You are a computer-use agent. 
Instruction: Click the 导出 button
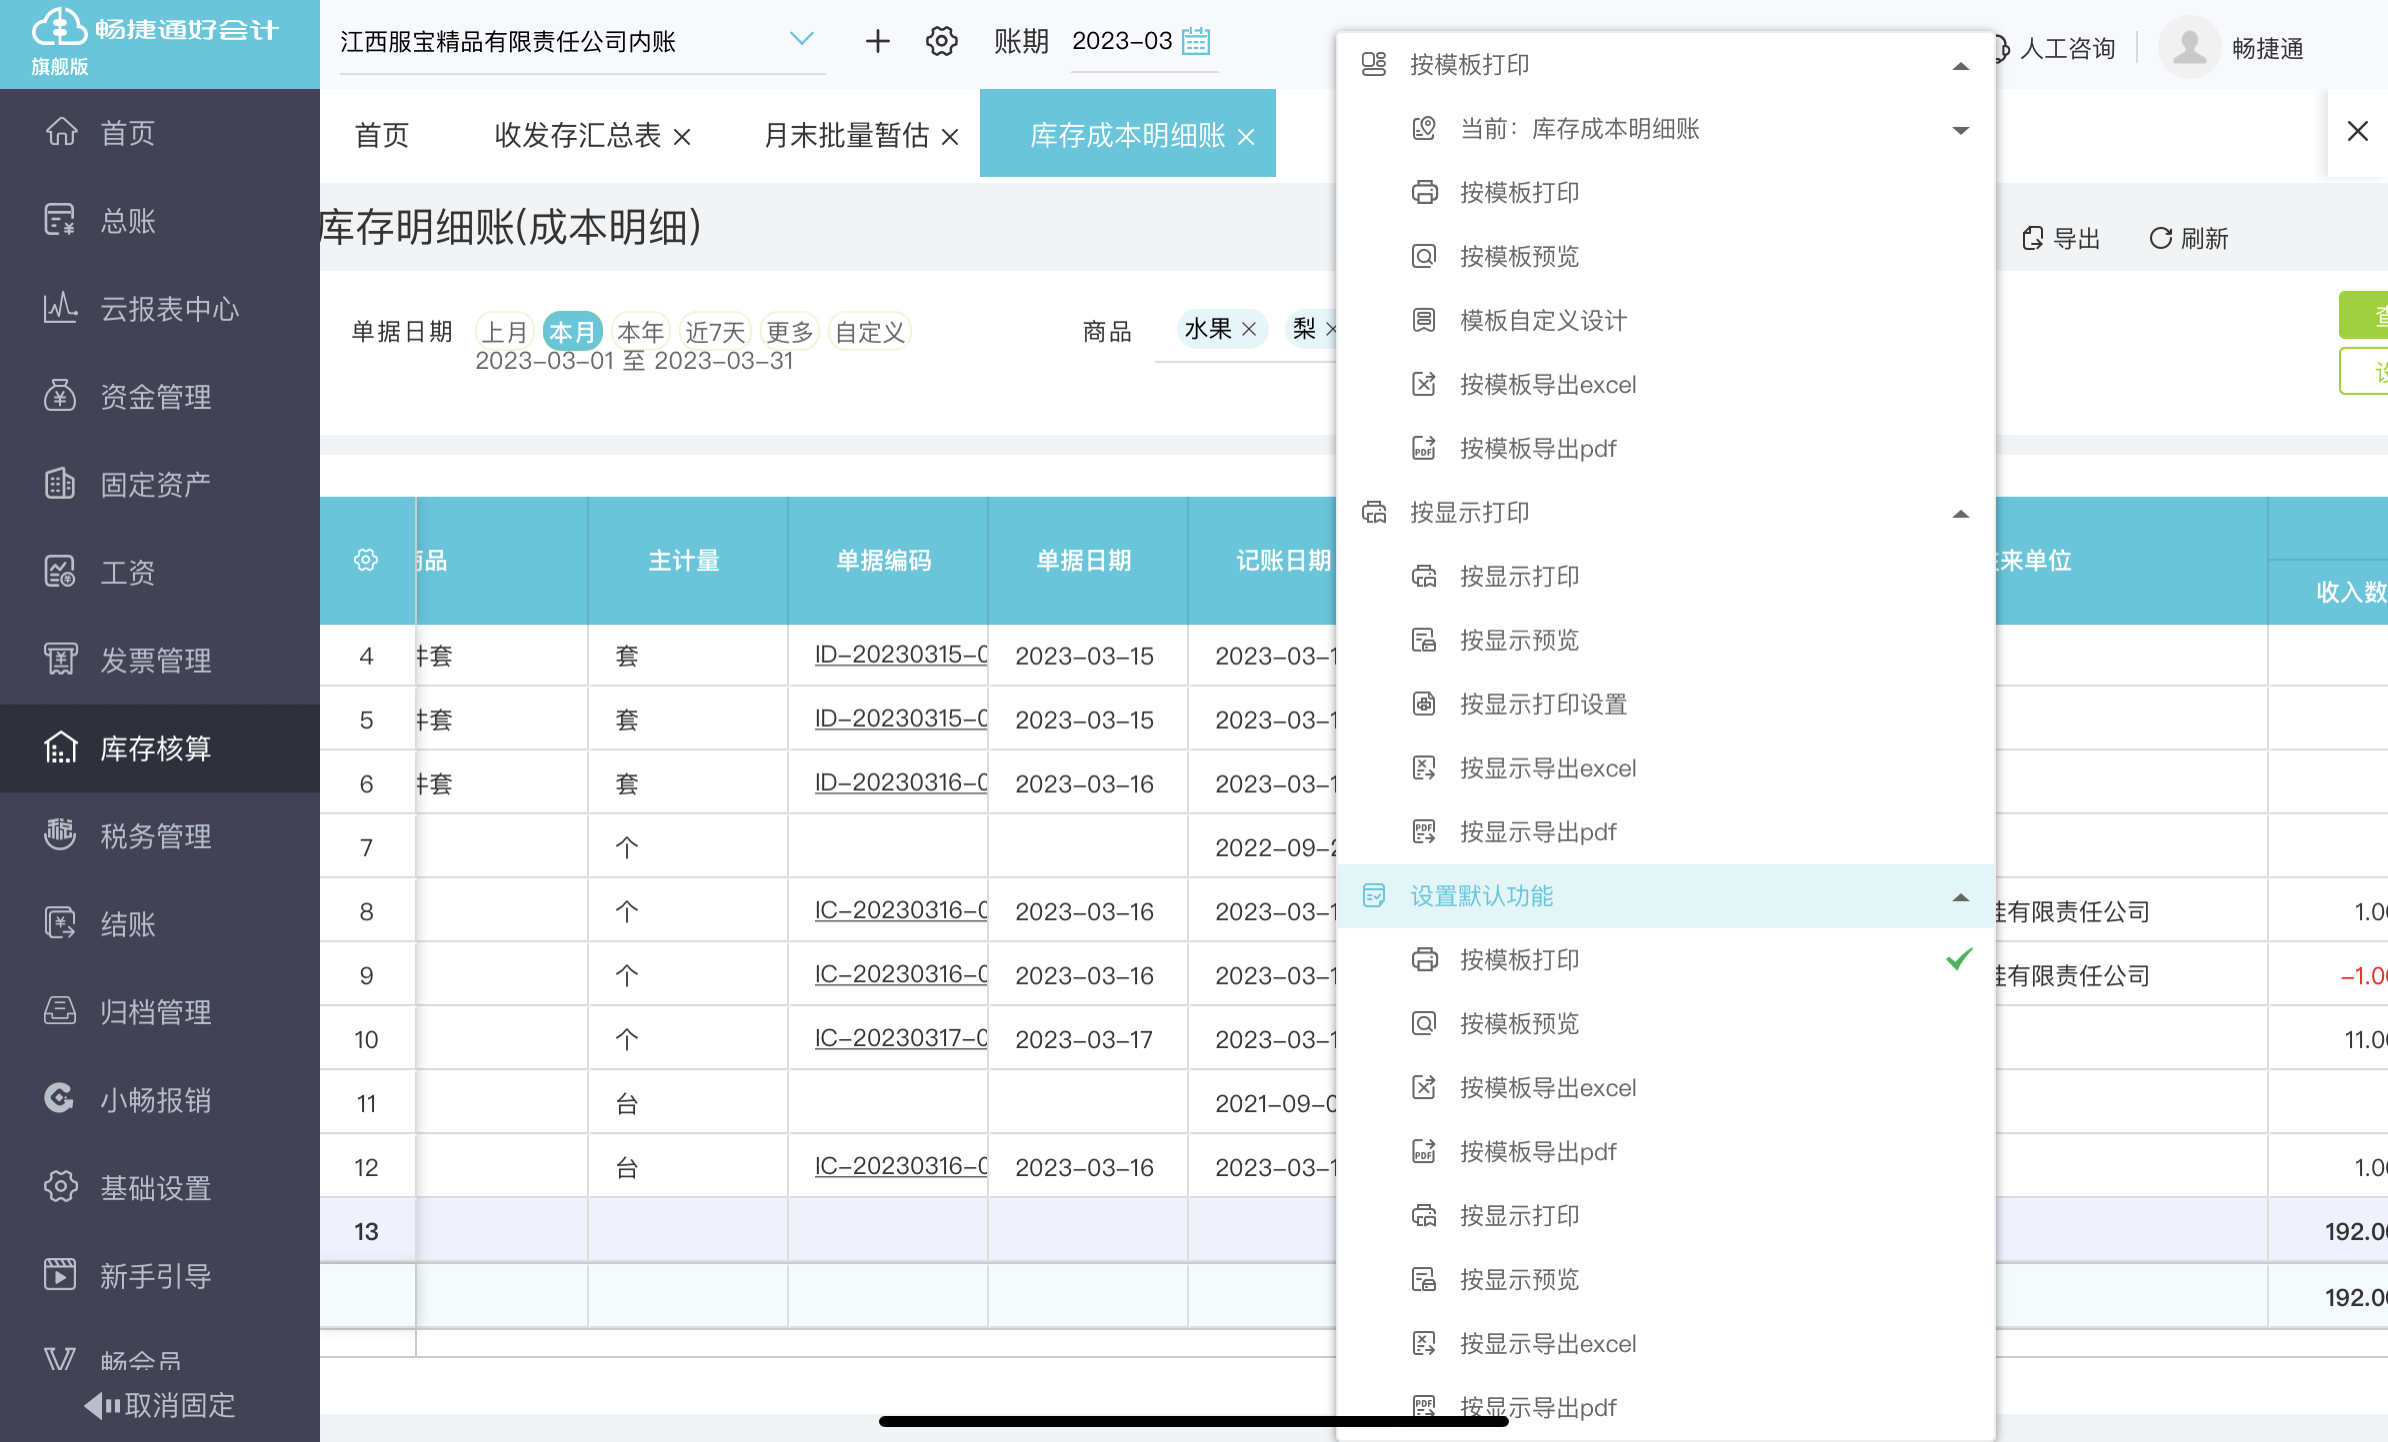2066,239
